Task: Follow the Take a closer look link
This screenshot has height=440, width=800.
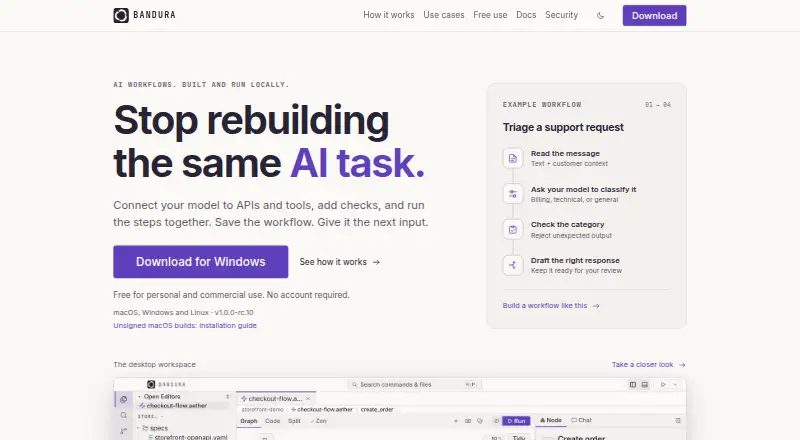Action: (x=648, y=364)
